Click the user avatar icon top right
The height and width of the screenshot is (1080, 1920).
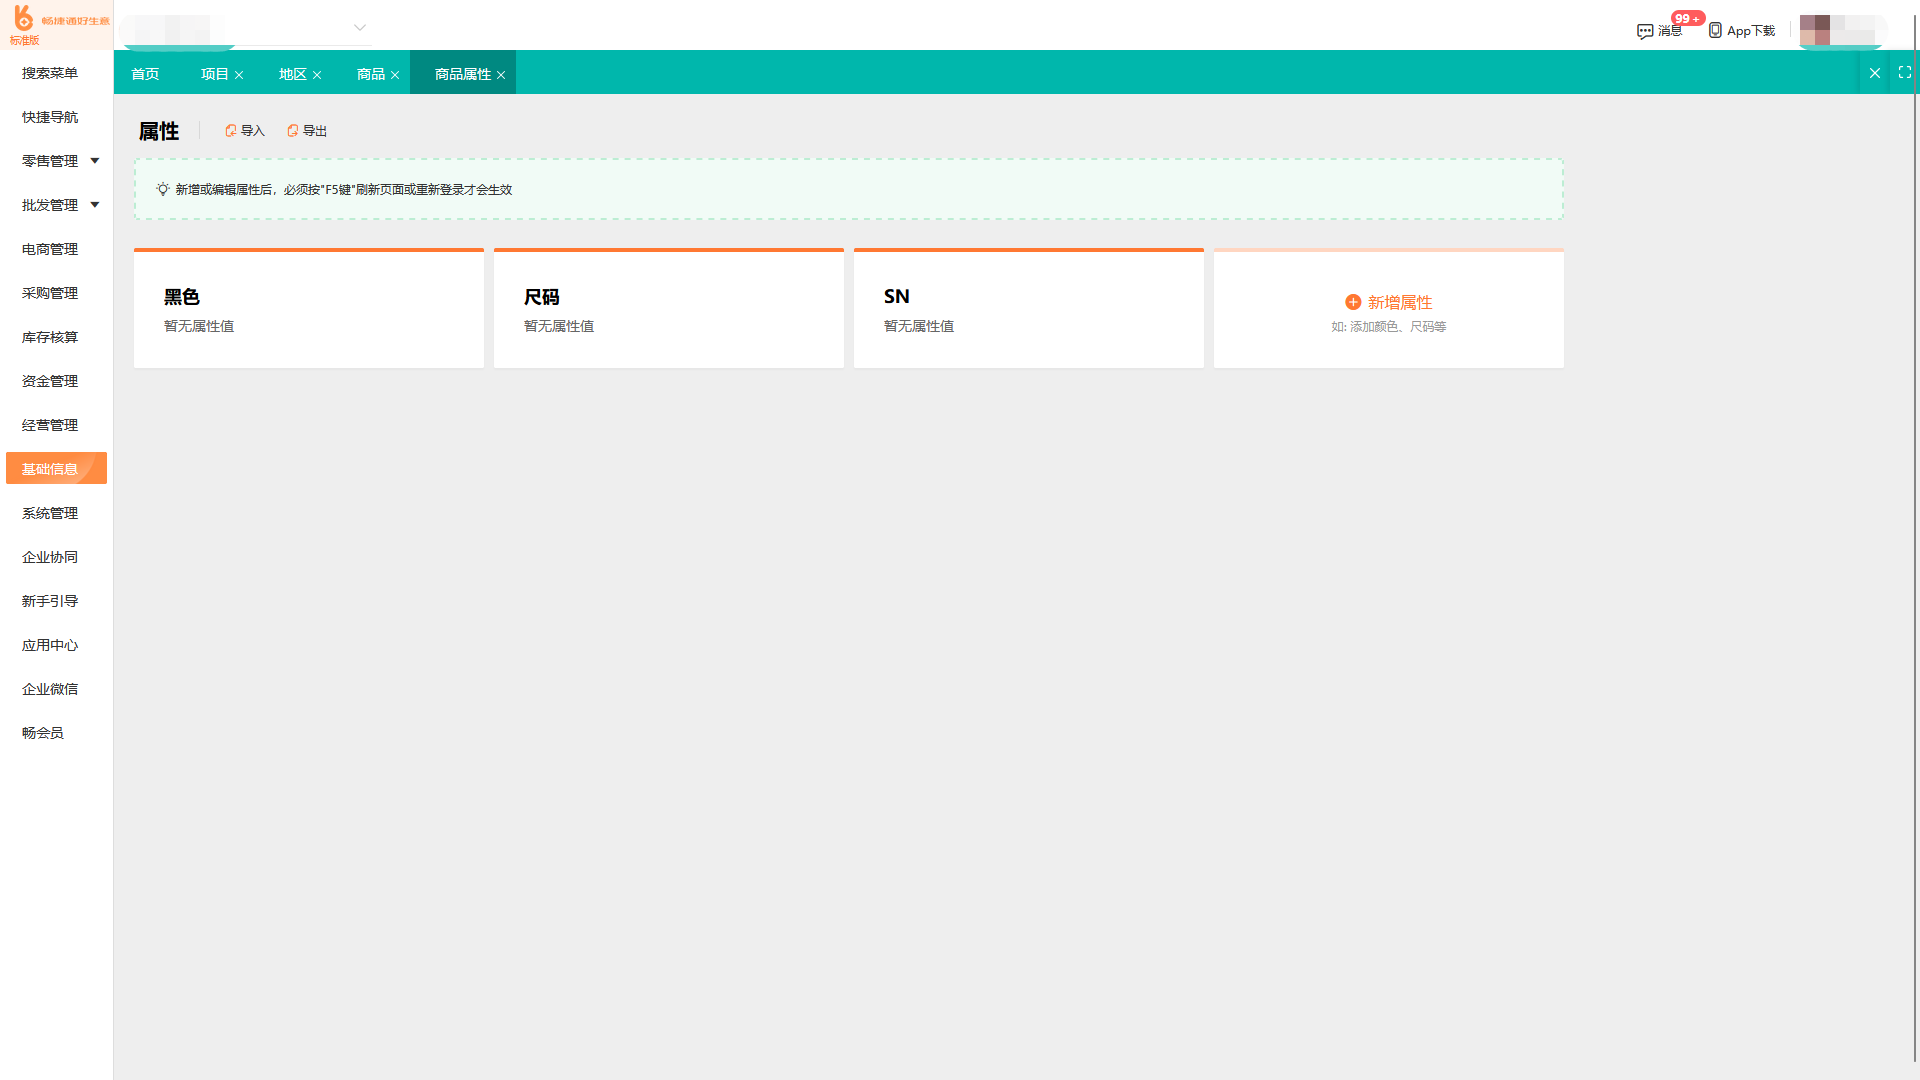(1817, 29)
